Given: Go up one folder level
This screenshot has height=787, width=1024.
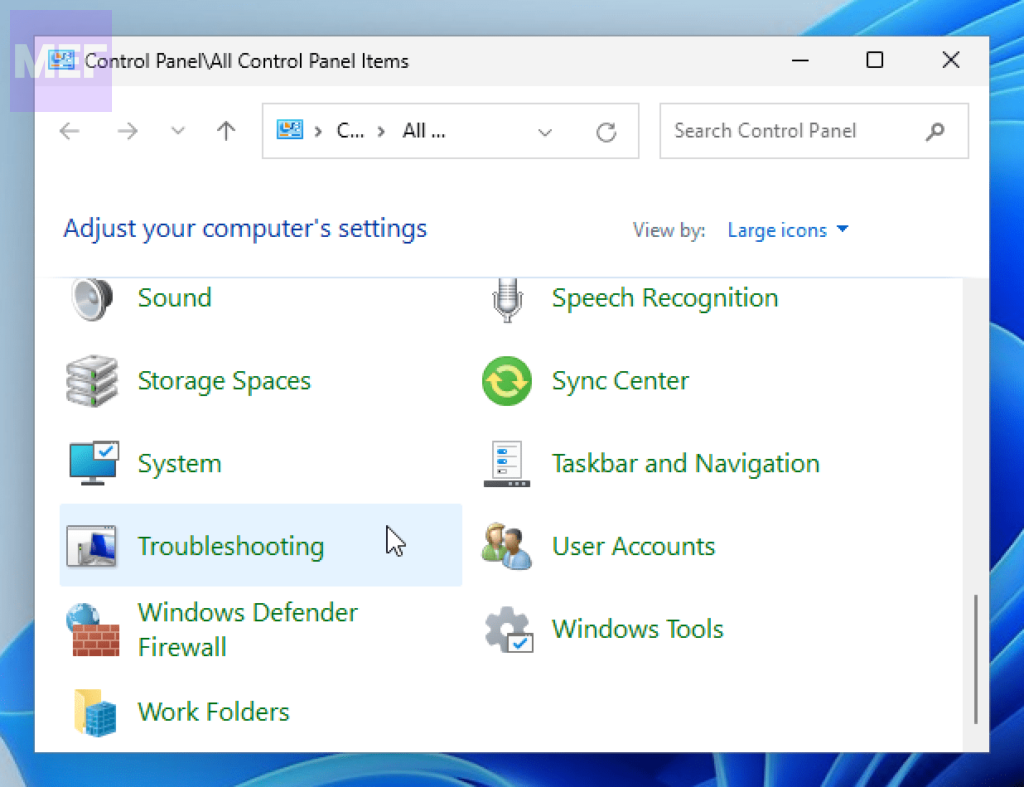Looking at the screenshot, I should point(226,131).
